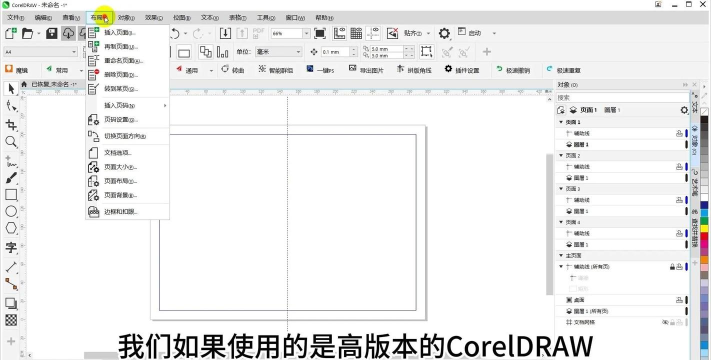711x360 pixels.
Task: Click the Objects docker search field
Action: click(622, 97)
